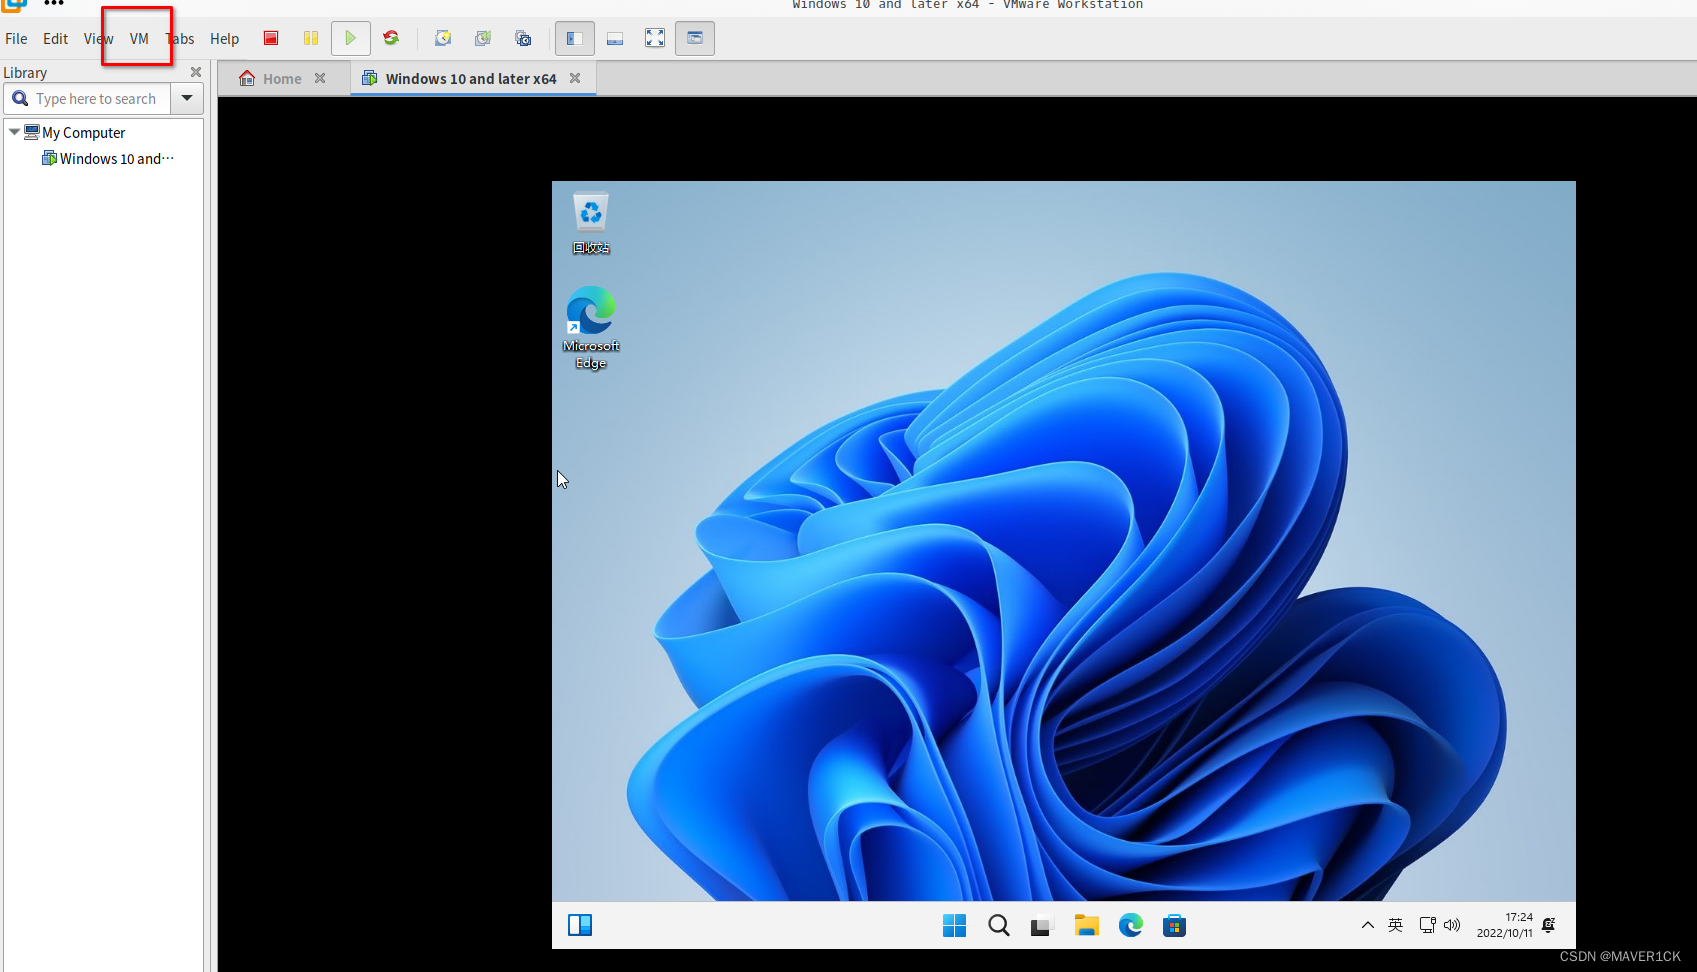1697x972 pixels.
Task: Toggle Unity console view mode
Action: click(x=695, y=38)
